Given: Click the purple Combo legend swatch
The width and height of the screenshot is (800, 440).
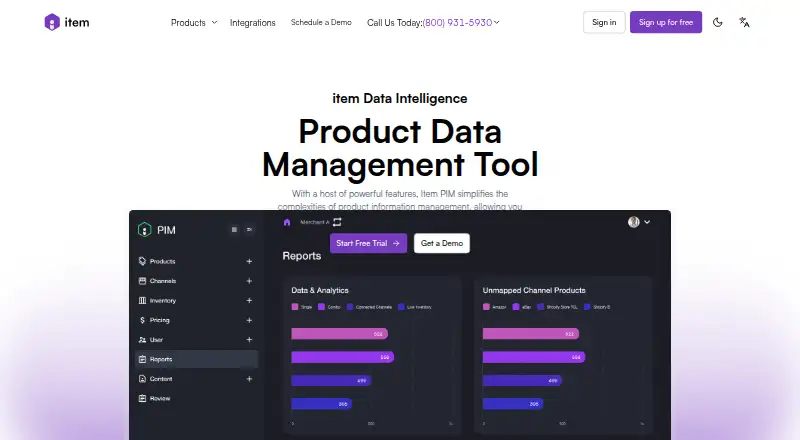Looking at the screenshot, I should [x=321, y=307].
